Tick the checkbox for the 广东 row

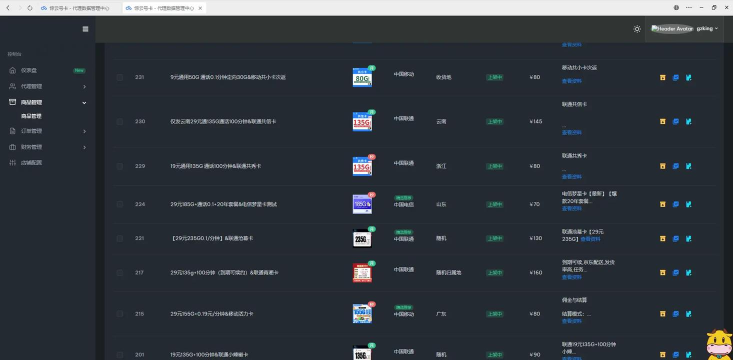(x=120, y=314)
